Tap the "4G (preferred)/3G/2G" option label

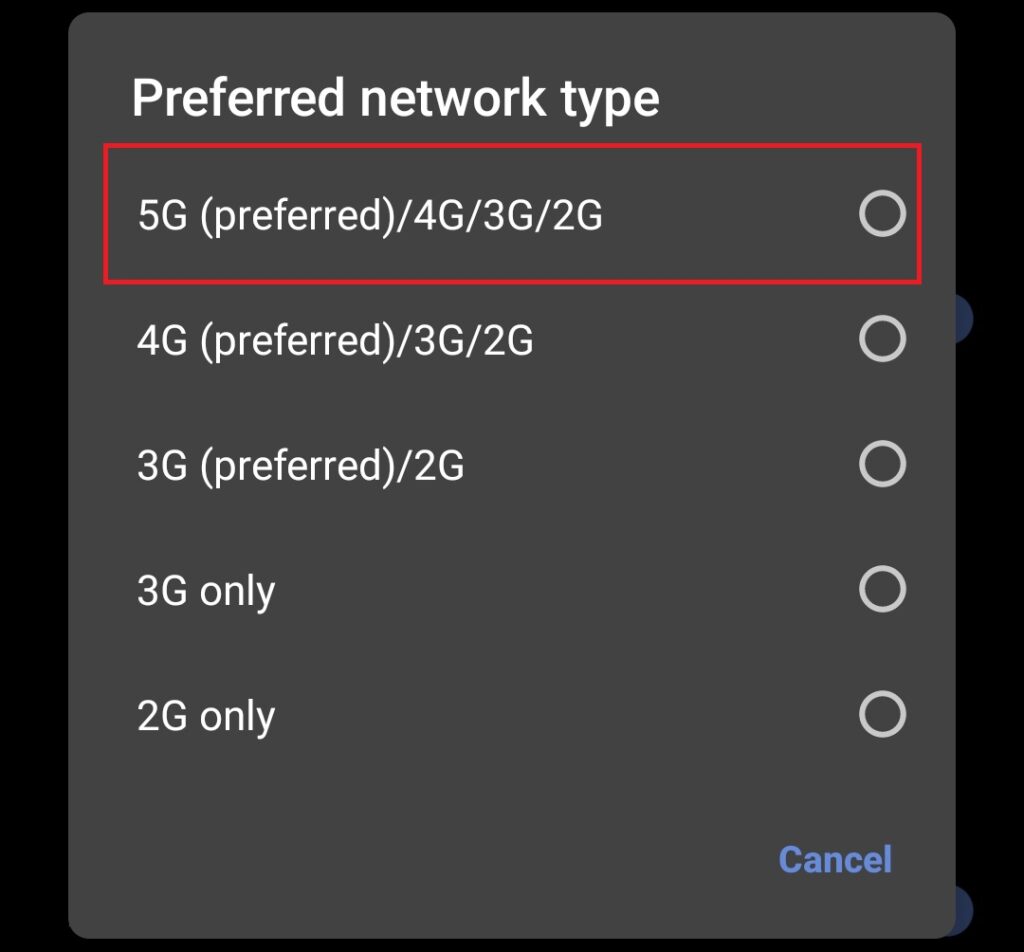point(335,341)
